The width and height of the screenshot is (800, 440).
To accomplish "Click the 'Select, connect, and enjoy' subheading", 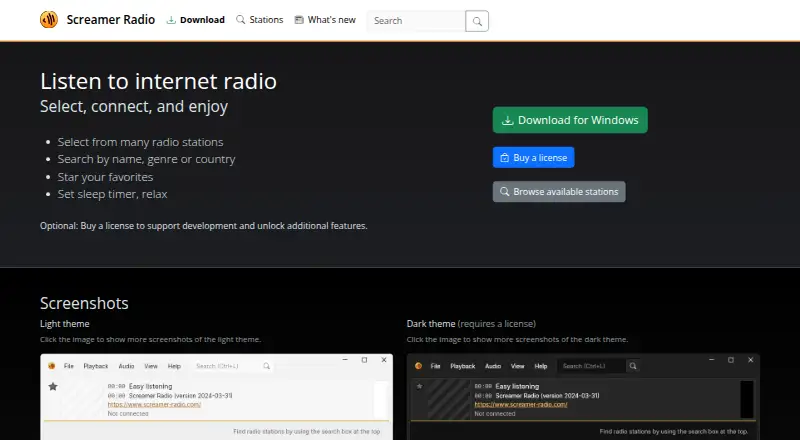I will tap(134, 107).
